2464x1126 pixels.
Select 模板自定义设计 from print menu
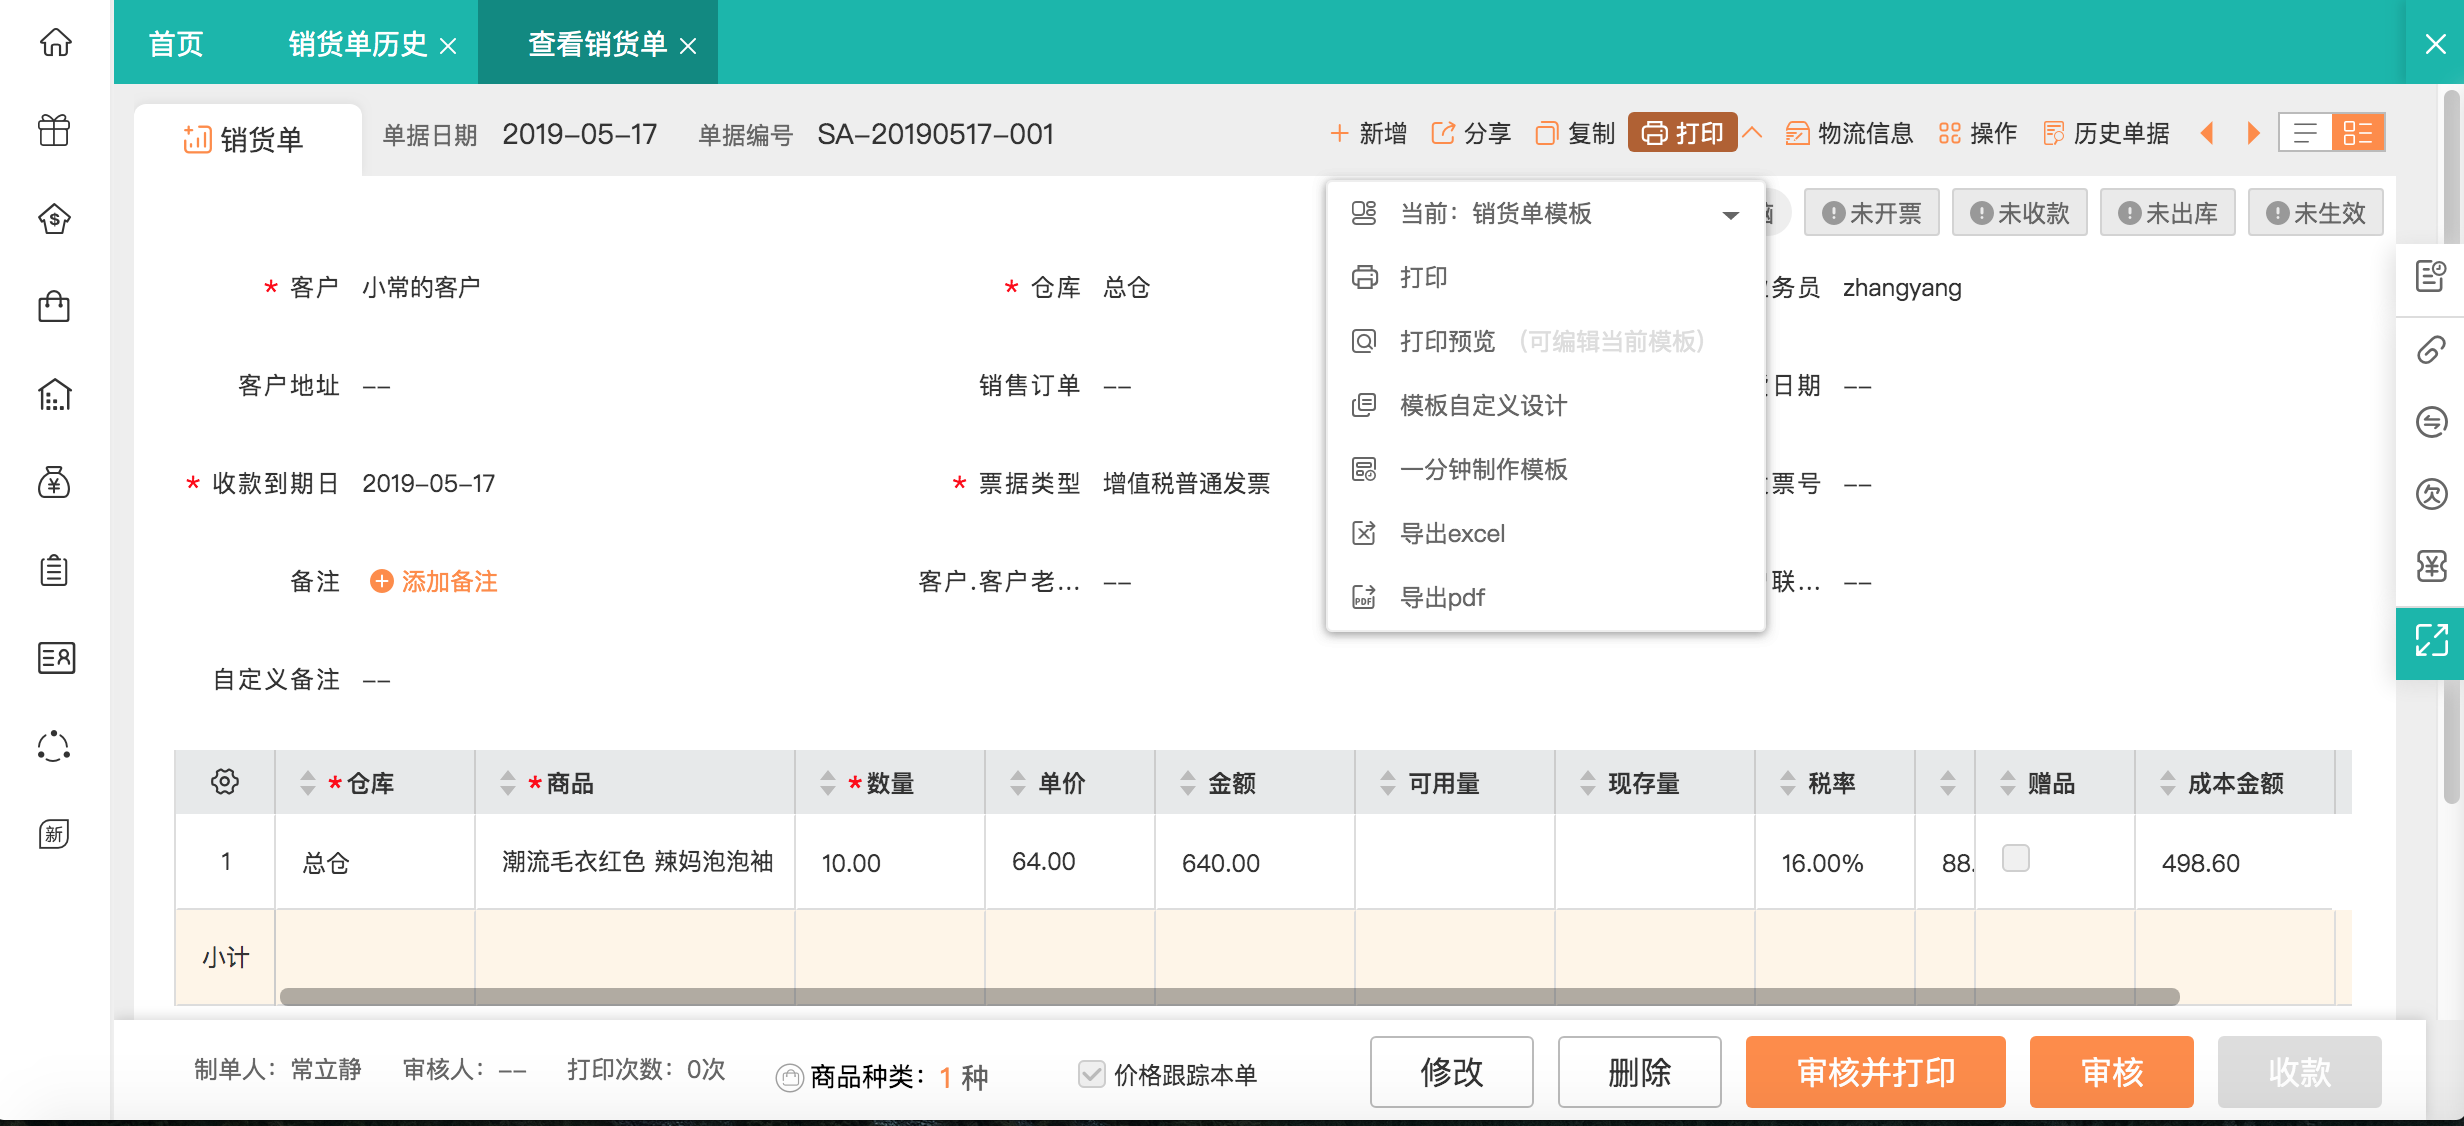point(1483,405)
